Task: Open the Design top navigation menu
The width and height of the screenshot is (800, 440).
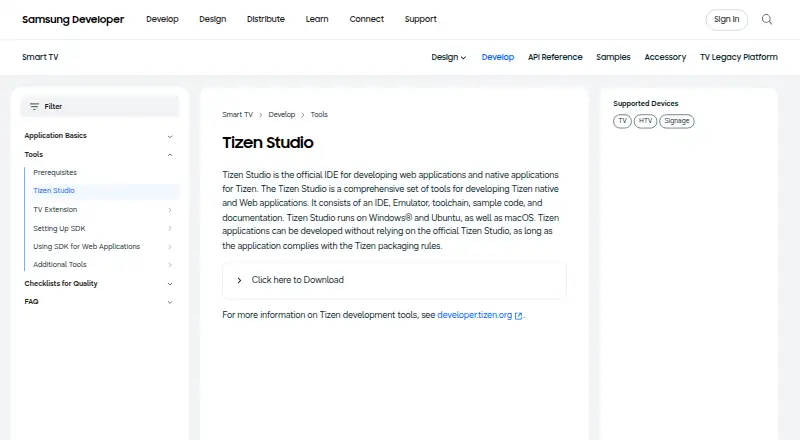Action: click(x=213, y=19)
